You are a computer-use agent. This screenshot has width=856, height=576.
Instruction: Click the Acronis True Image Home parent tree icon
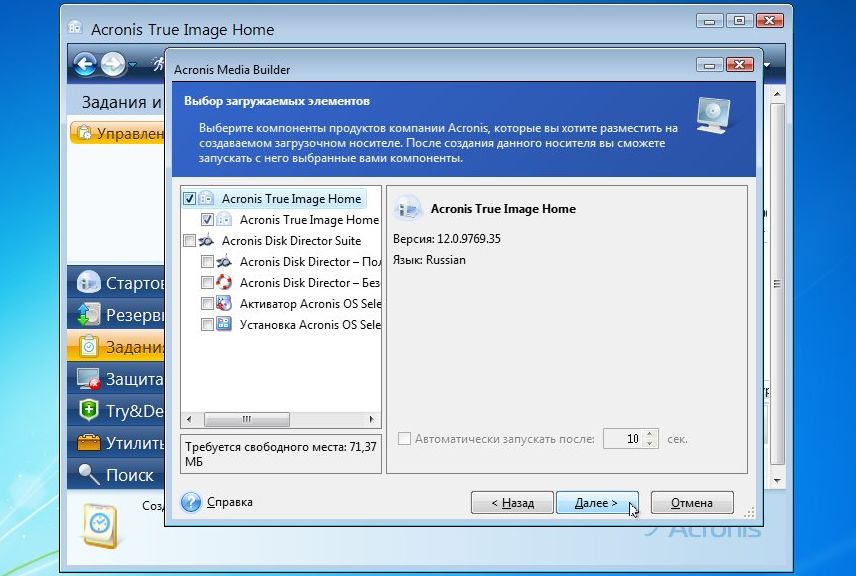[x=206, y=198]
